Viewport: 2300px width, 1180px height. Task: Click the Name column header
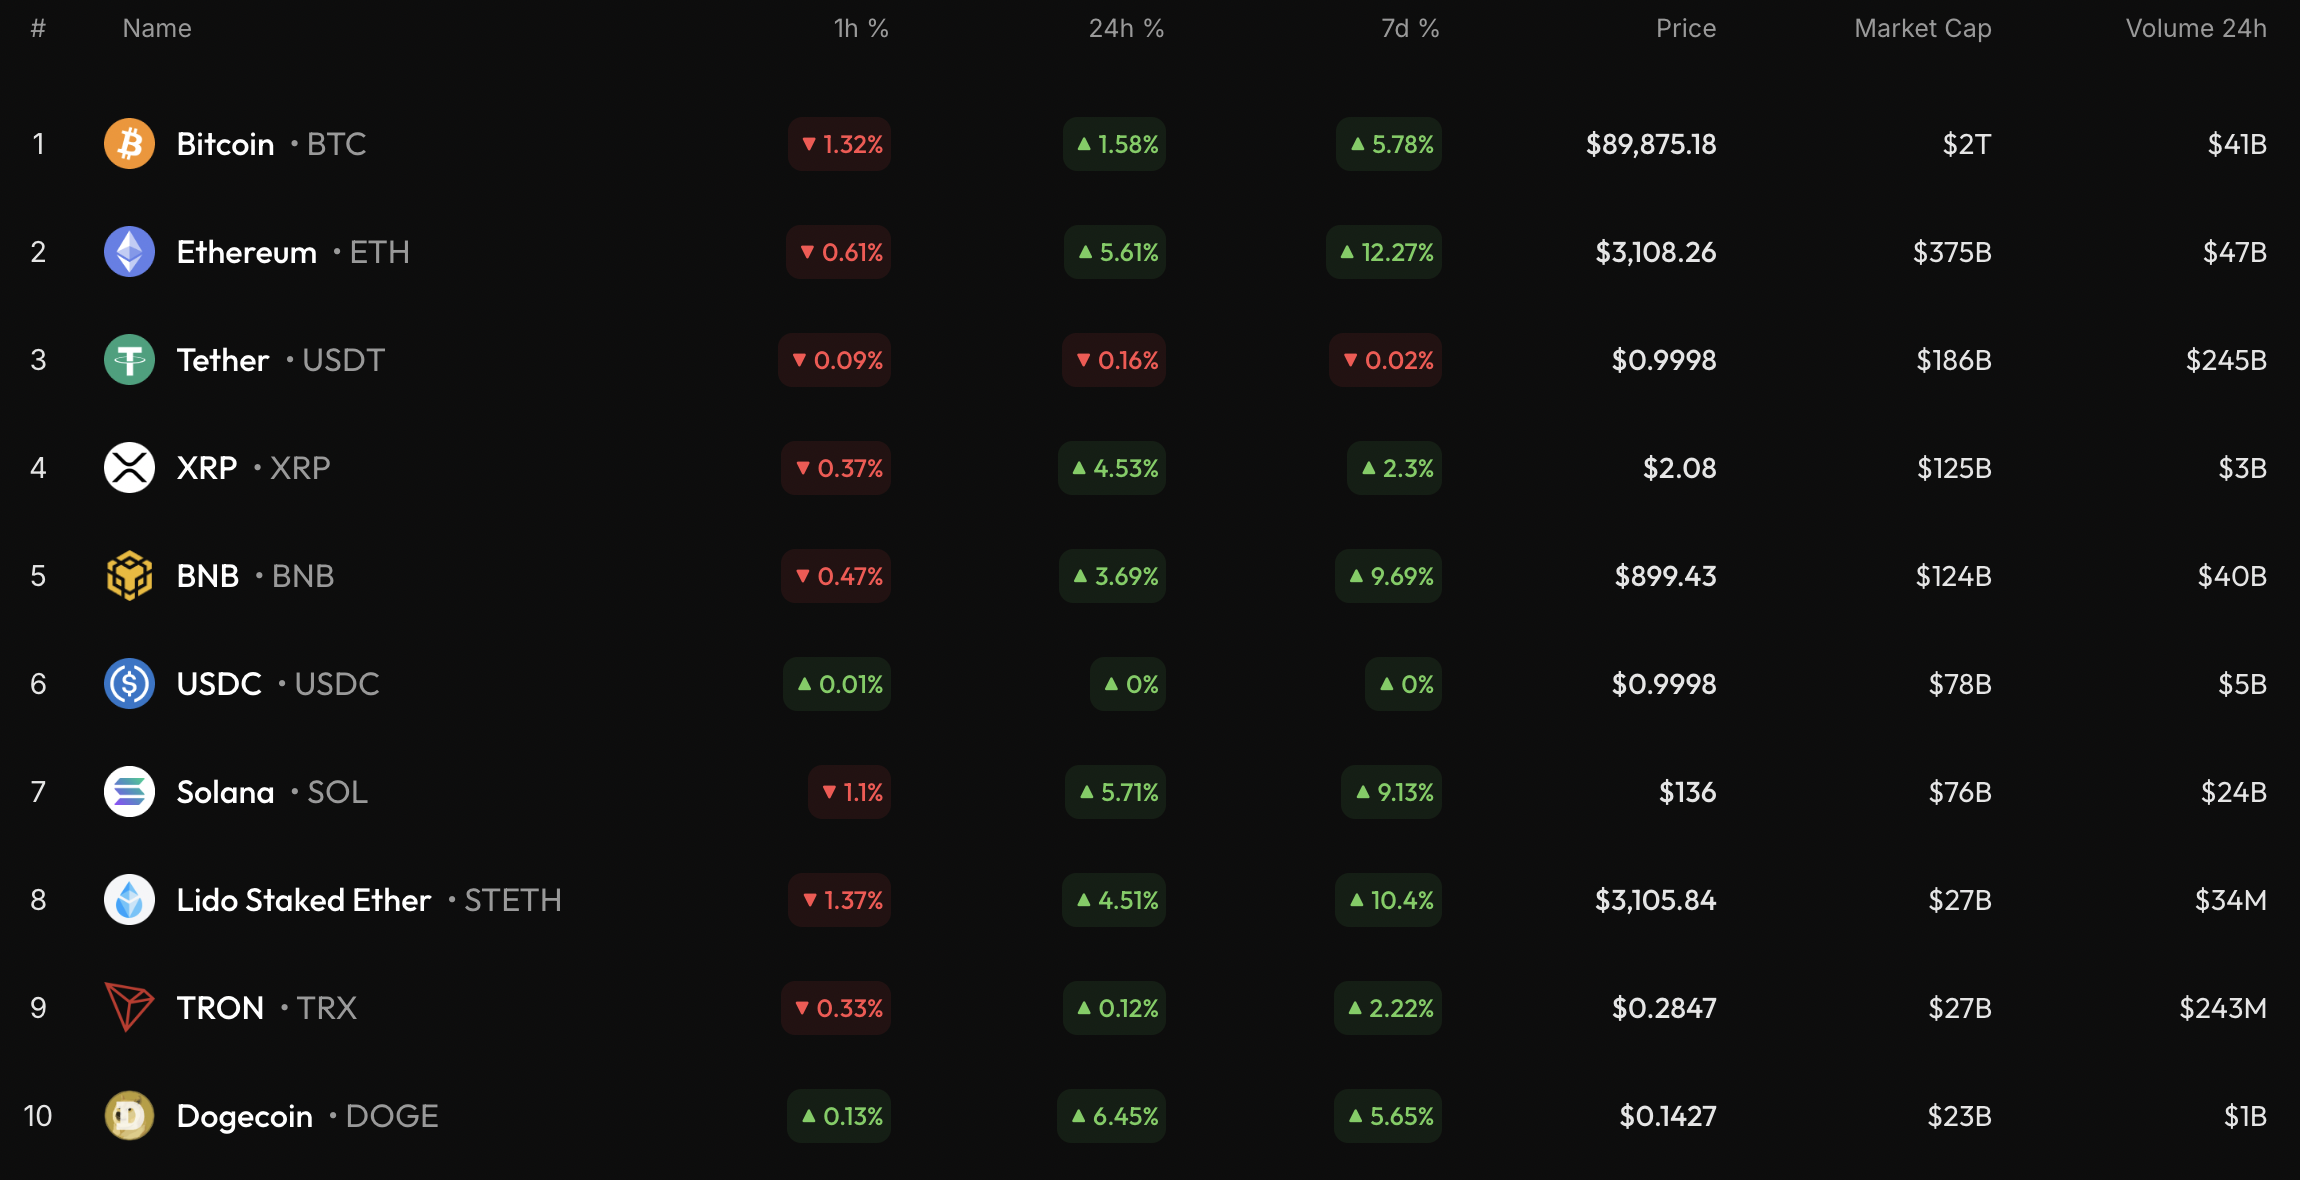tap(156, 28)
